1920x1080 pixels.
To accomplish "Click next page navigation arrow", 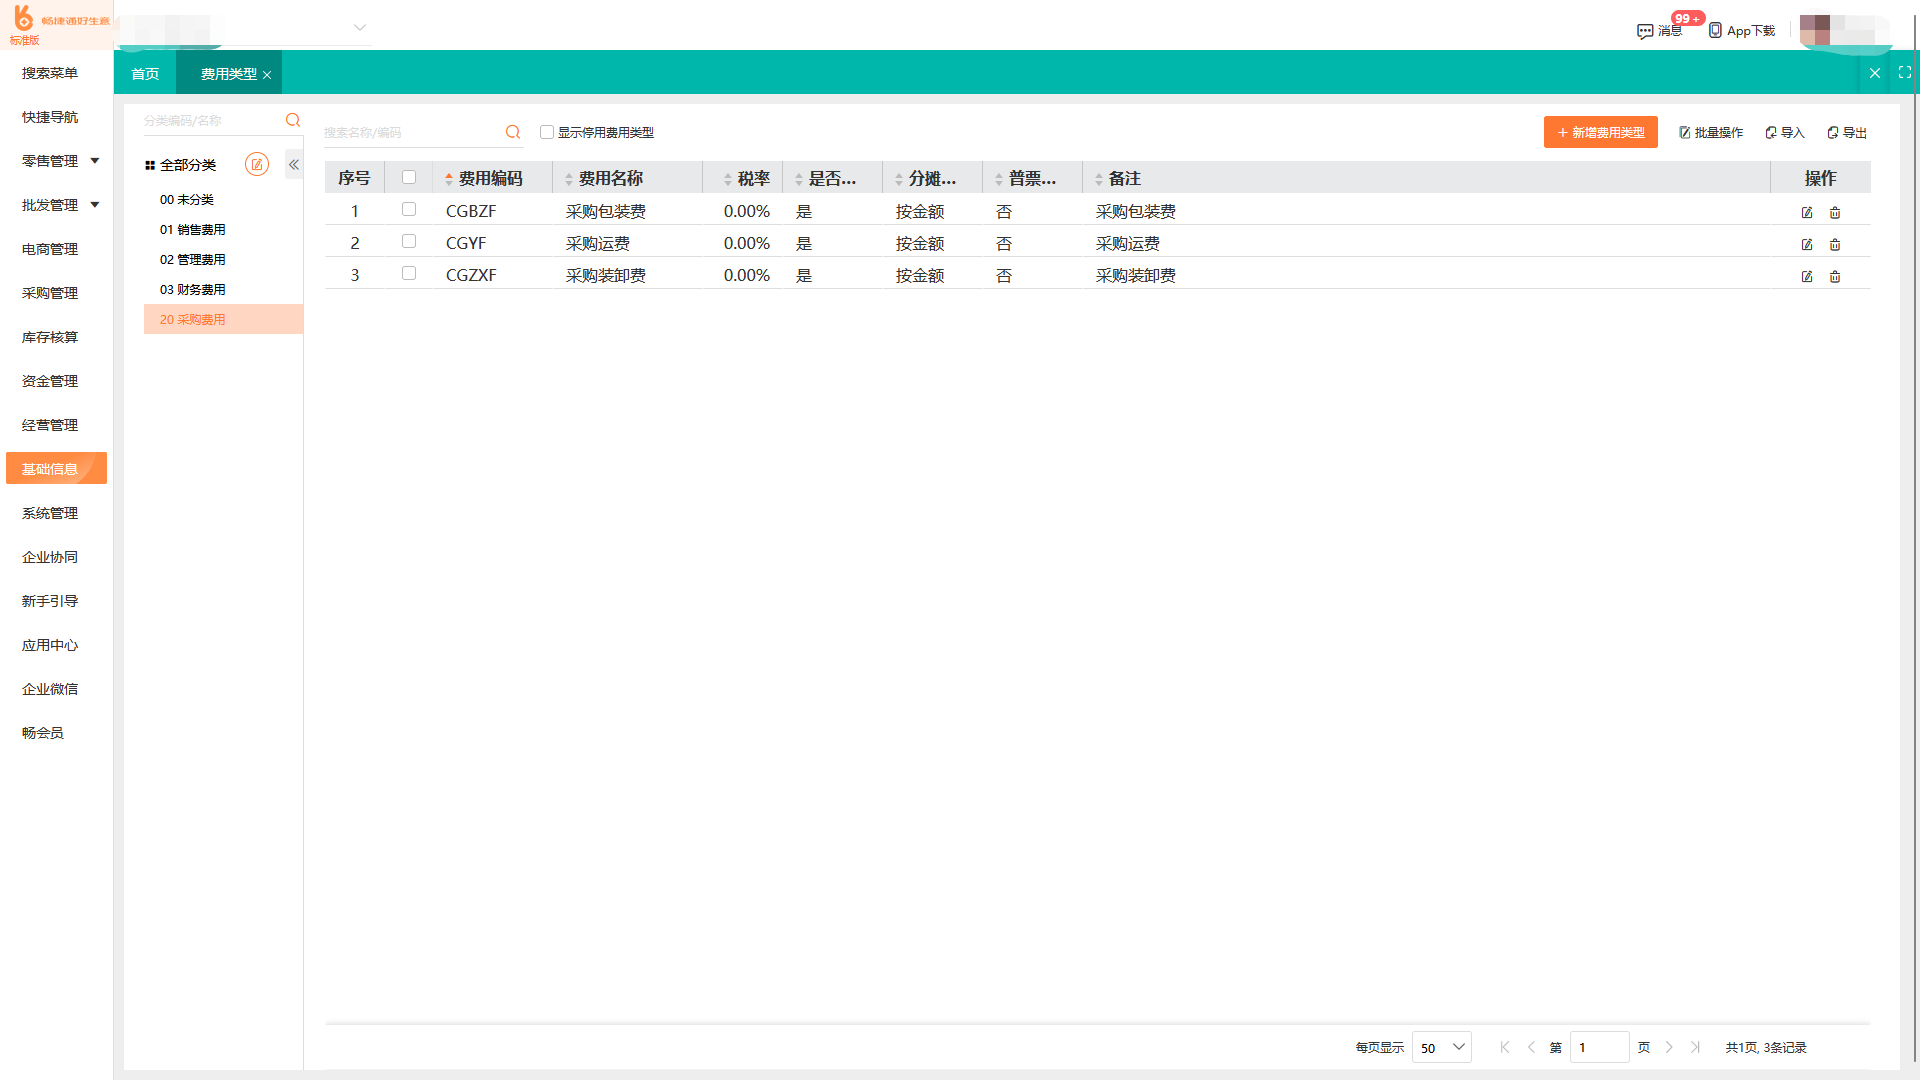I will coord(1669,1047).
